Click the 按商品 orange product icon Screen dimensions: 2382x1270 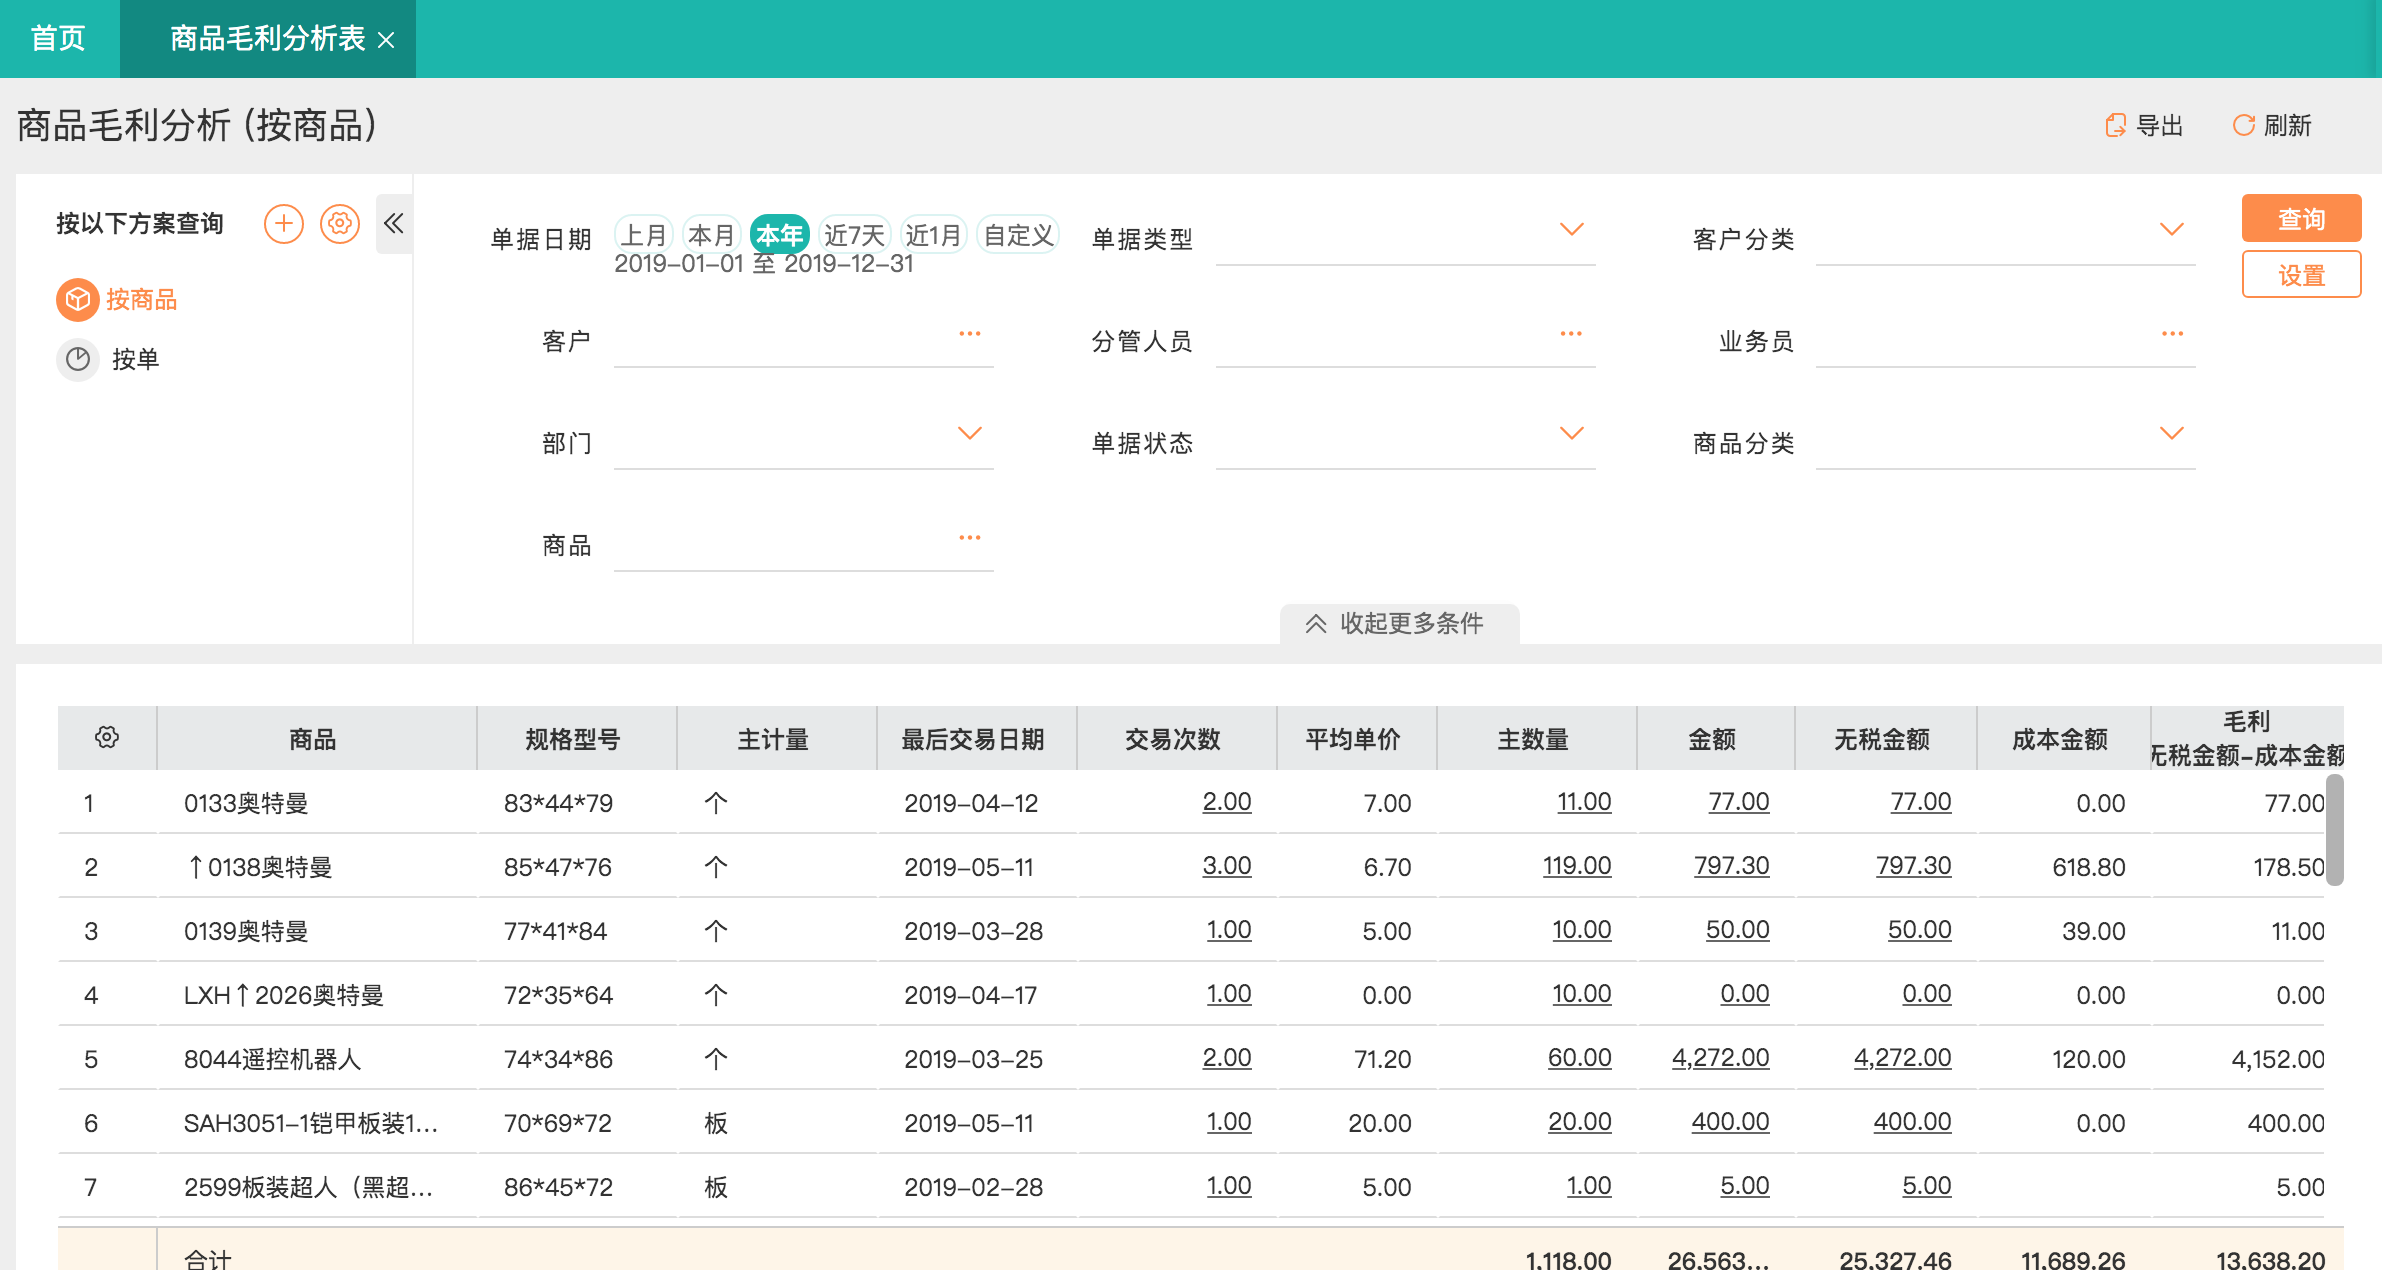pyautogui.click(x=77, y=301)
